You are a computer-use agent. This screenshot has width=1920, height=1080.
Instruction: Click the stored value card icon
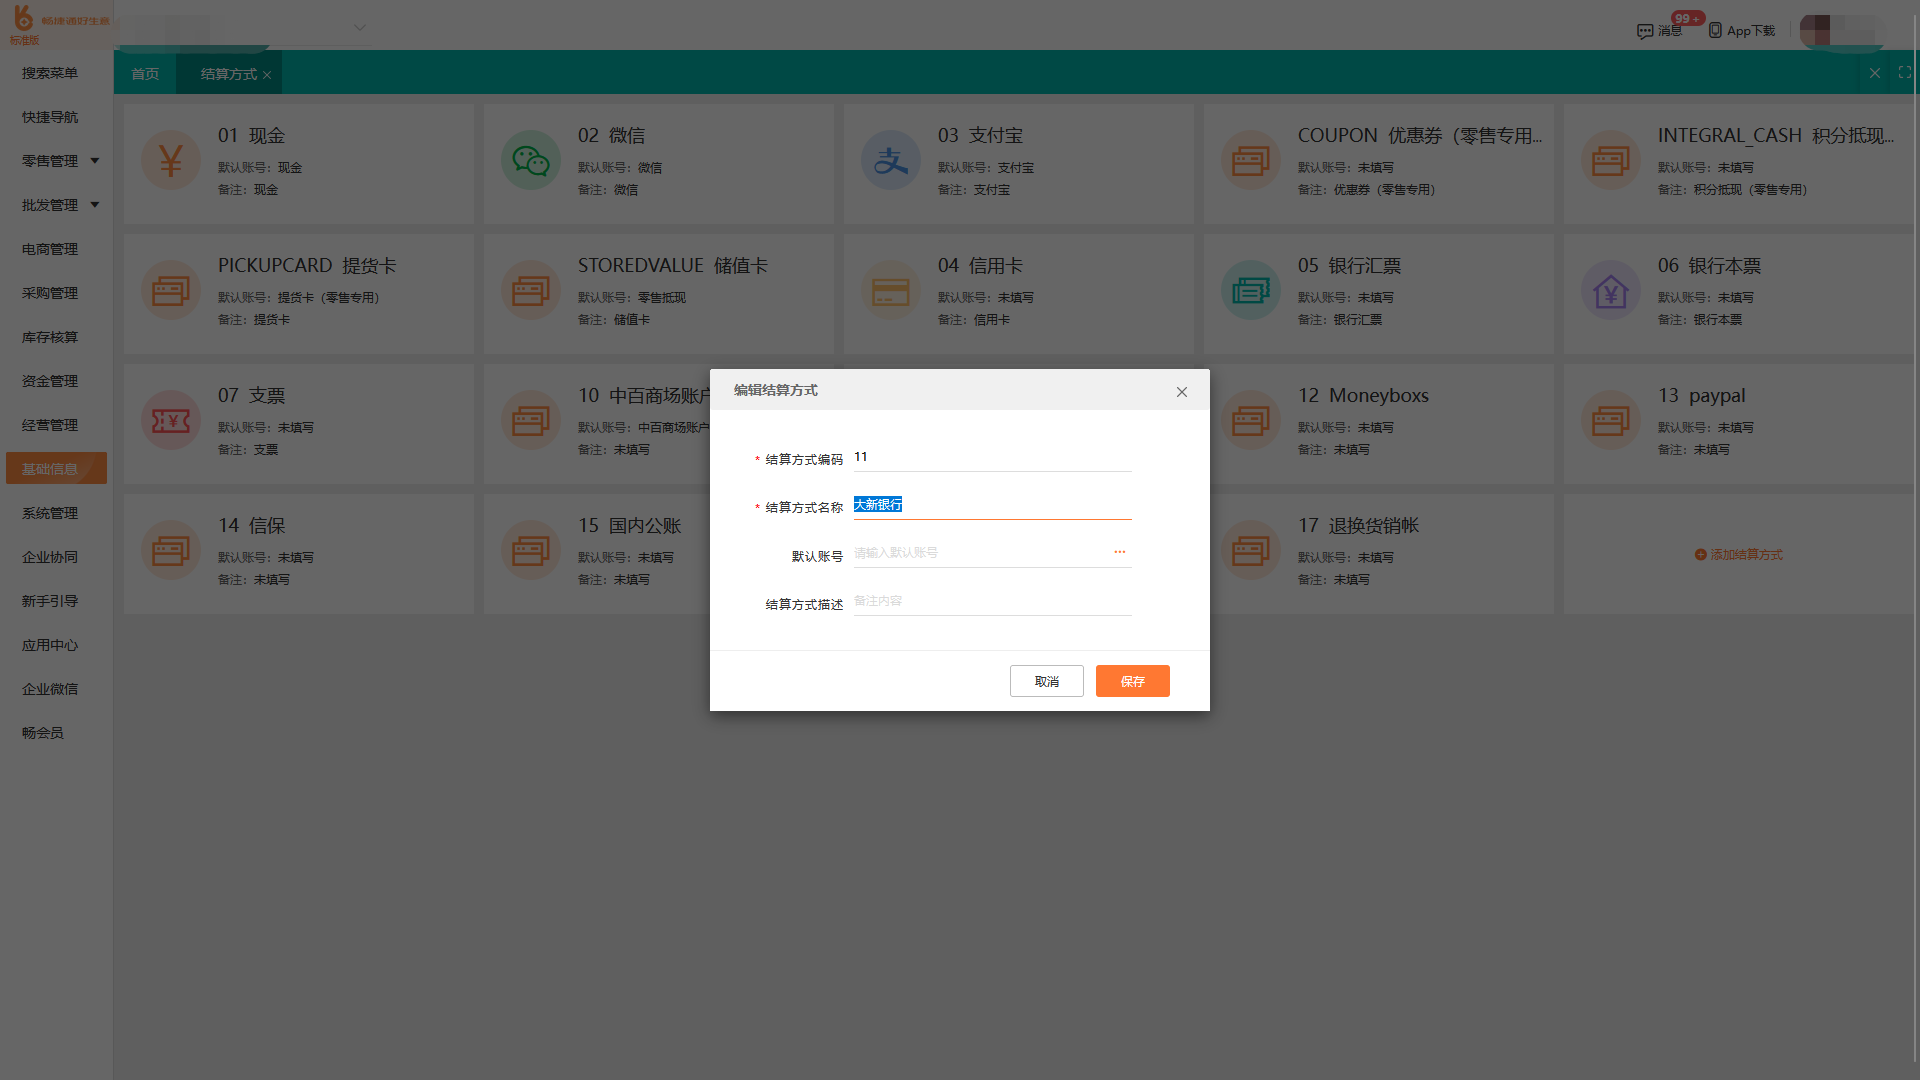[x=531, y=289]
